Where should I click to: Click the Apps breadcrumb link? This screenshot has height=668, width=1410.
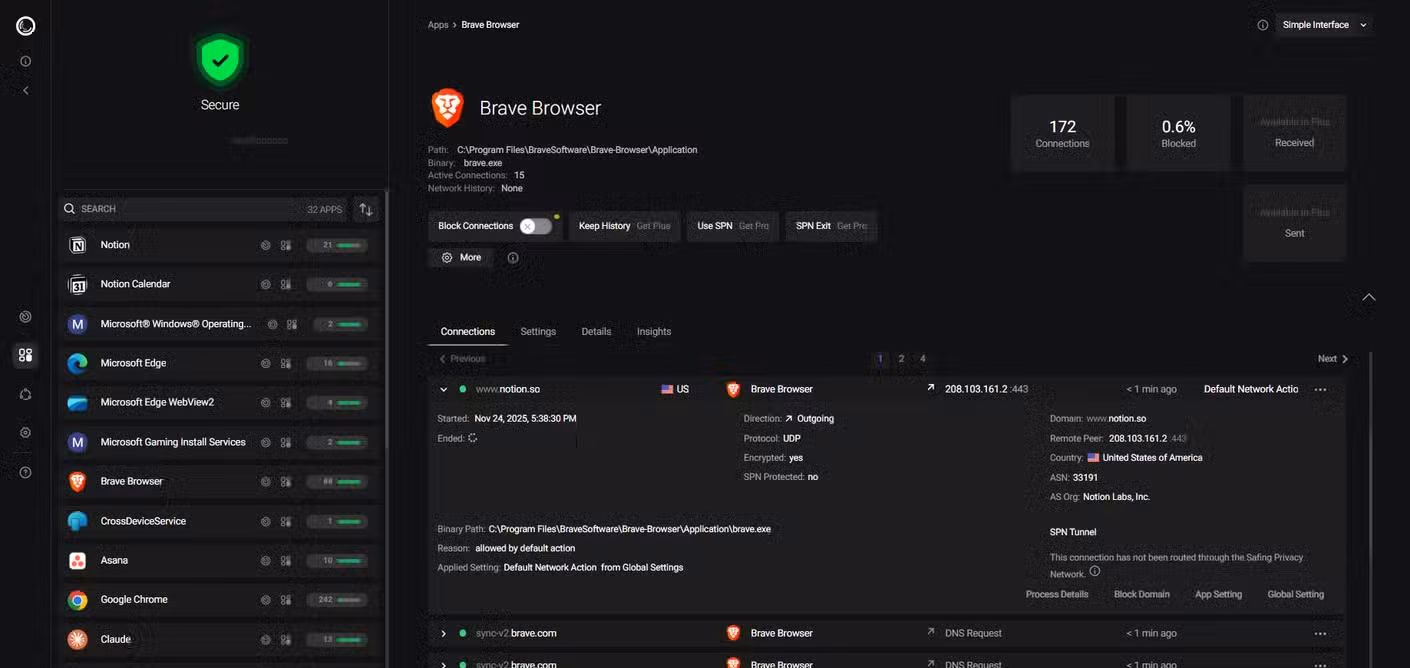438,25
